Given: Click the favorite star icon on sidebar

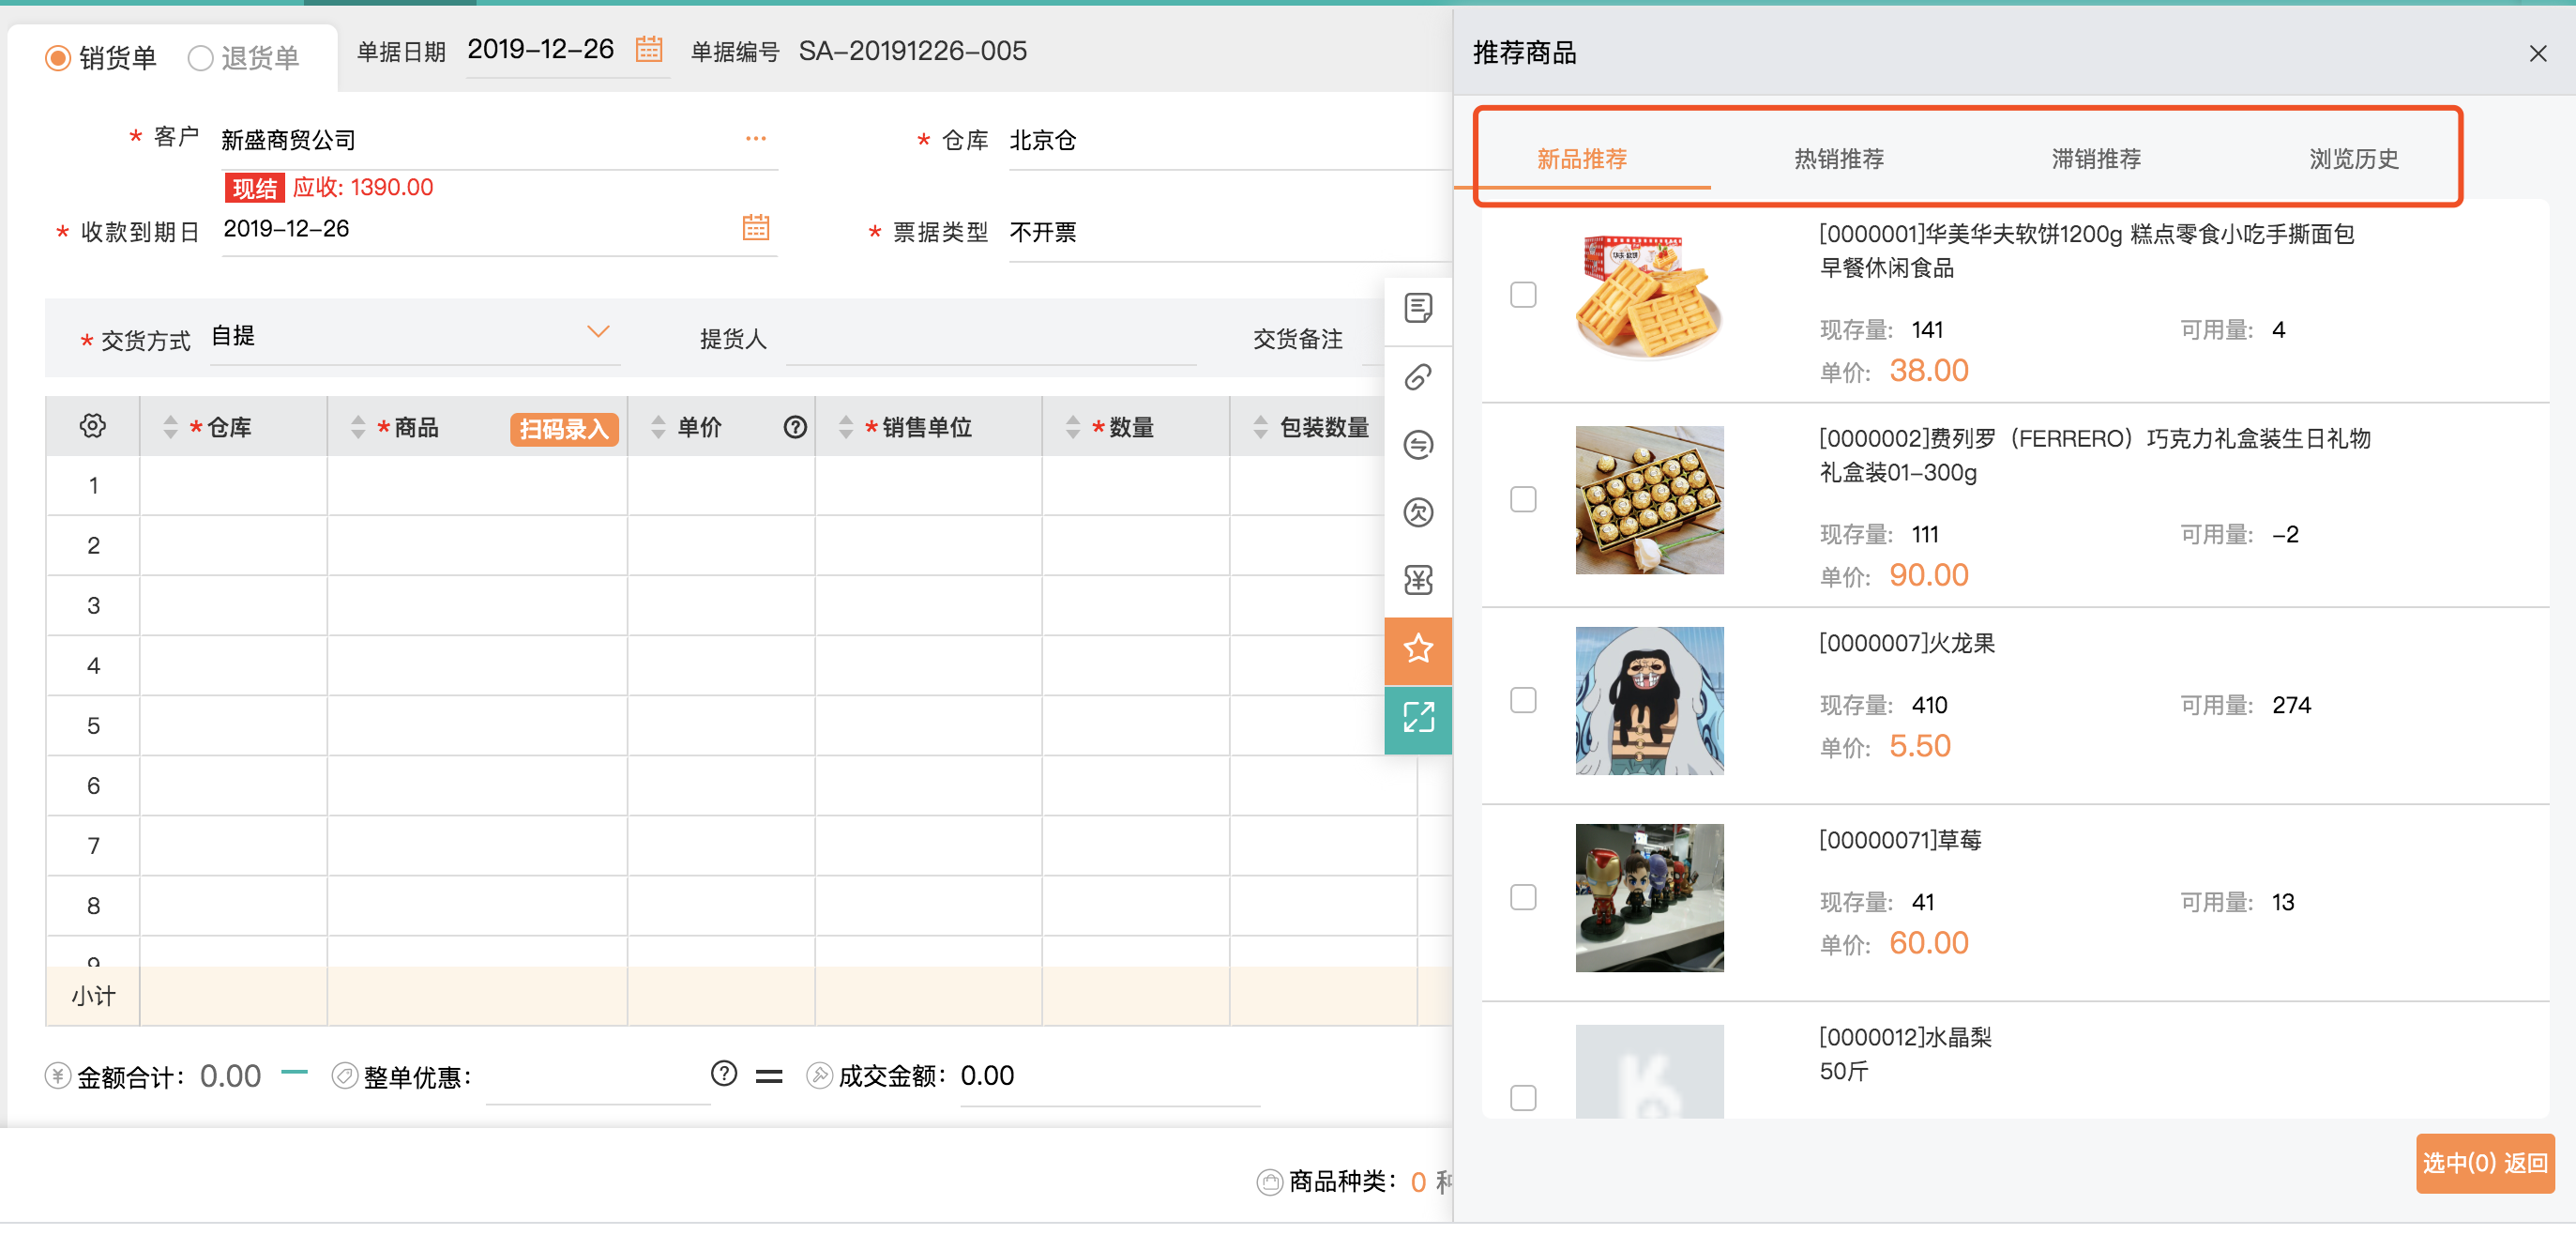Looking at the screenshot, I should pyautogui.click(x=1417, y=649).
